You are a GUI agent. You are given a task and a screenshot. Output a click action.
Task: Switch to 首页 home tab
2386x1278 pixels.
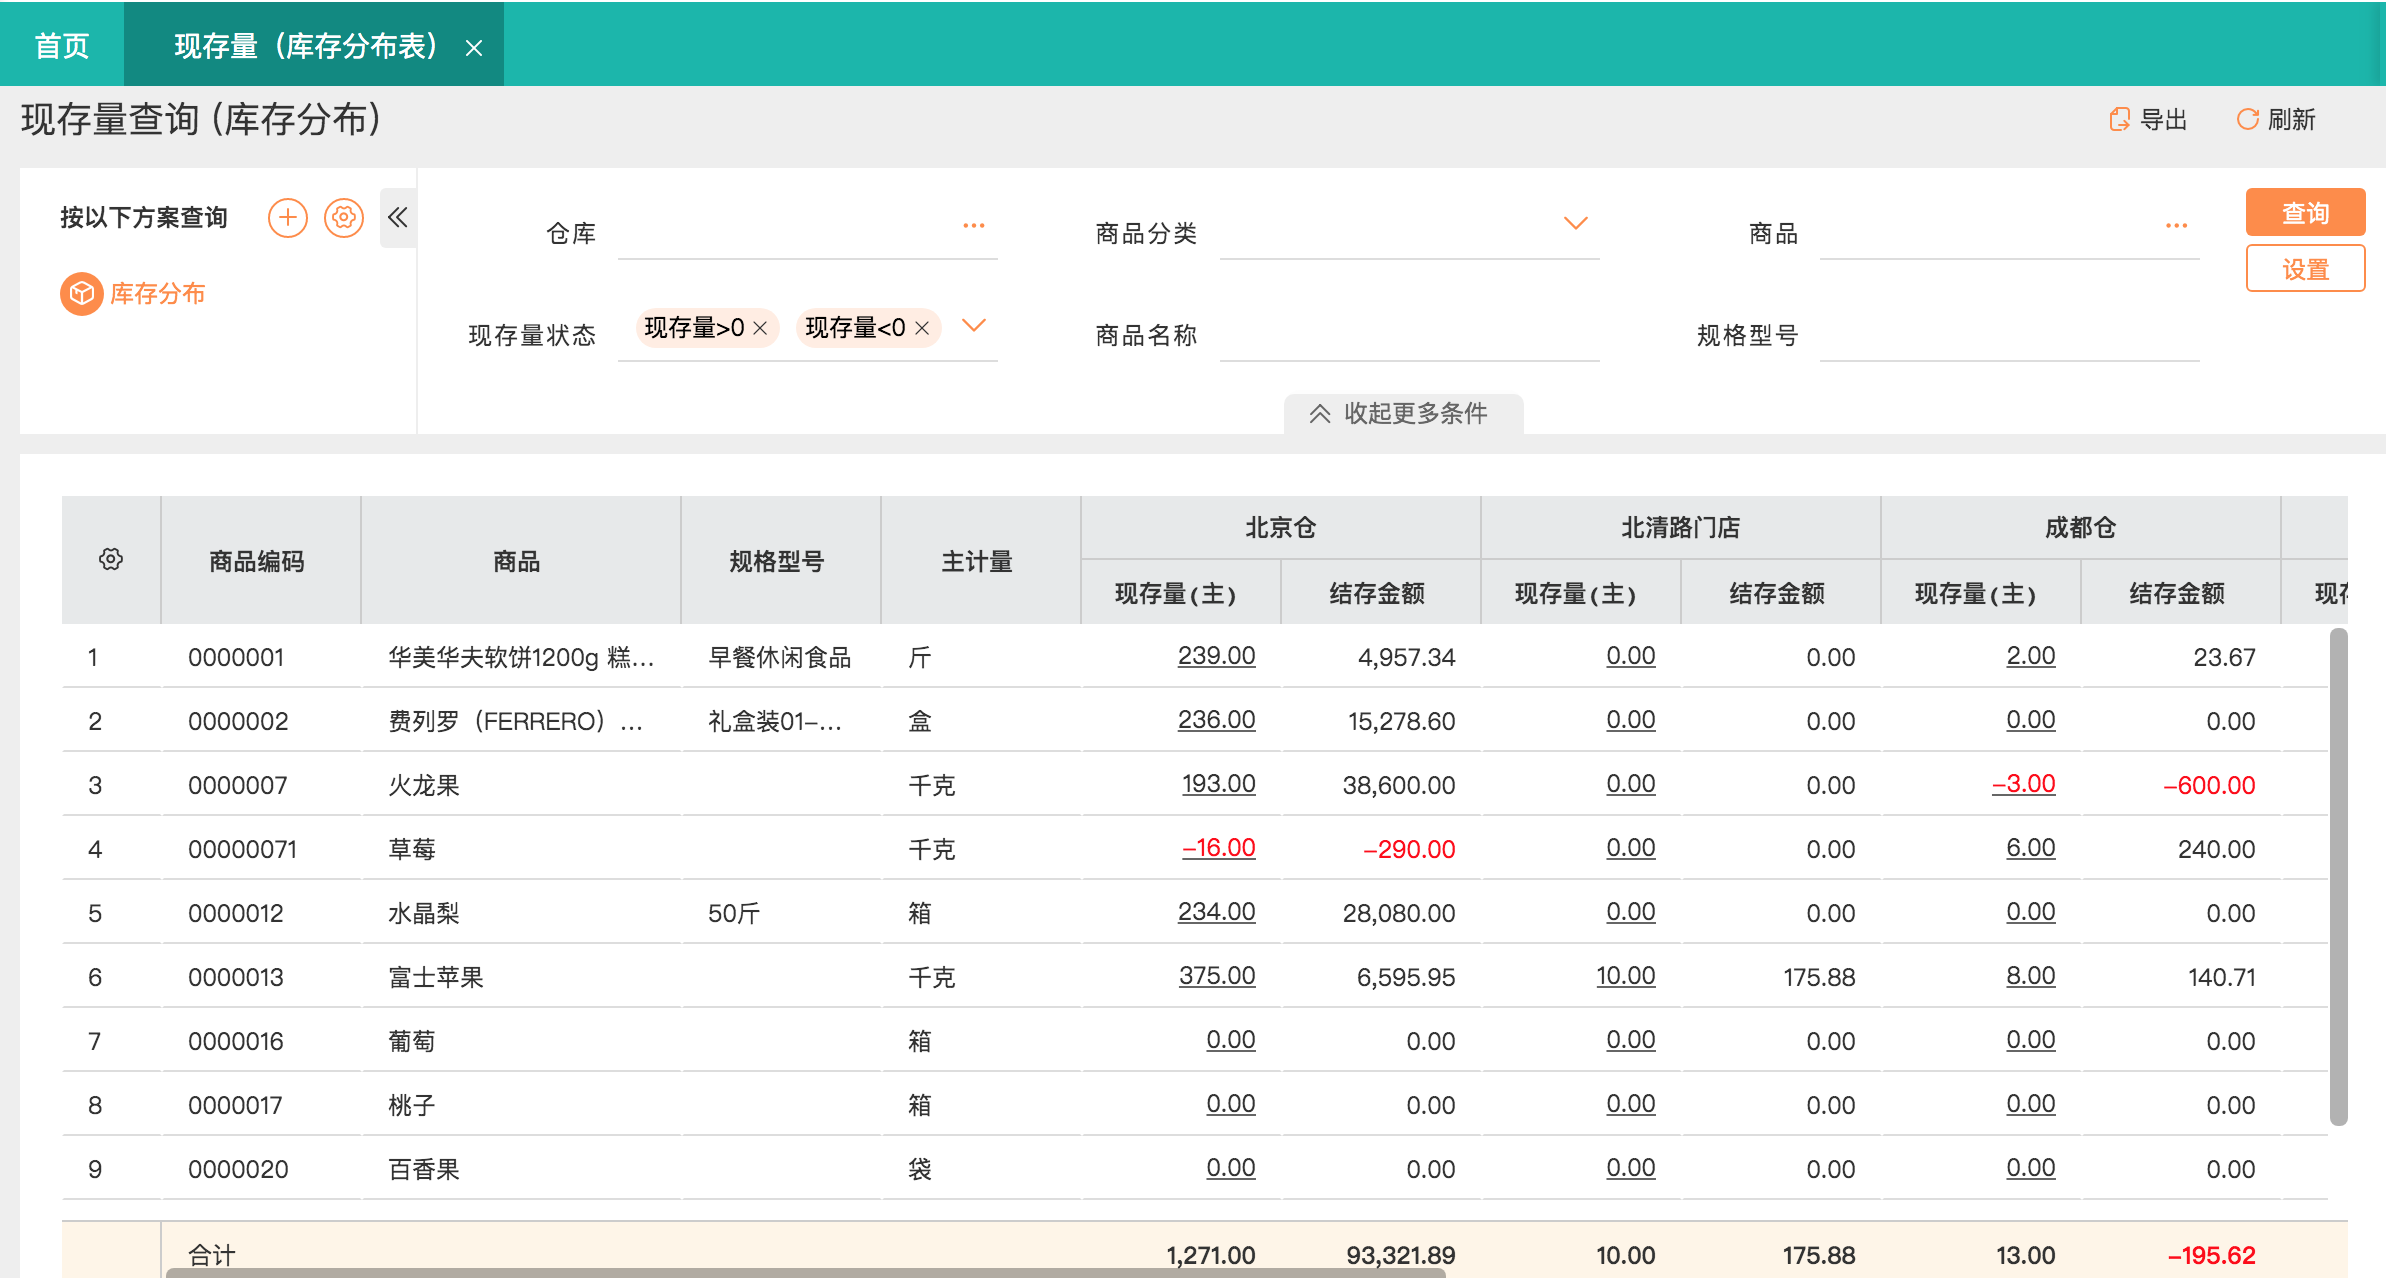62,44
